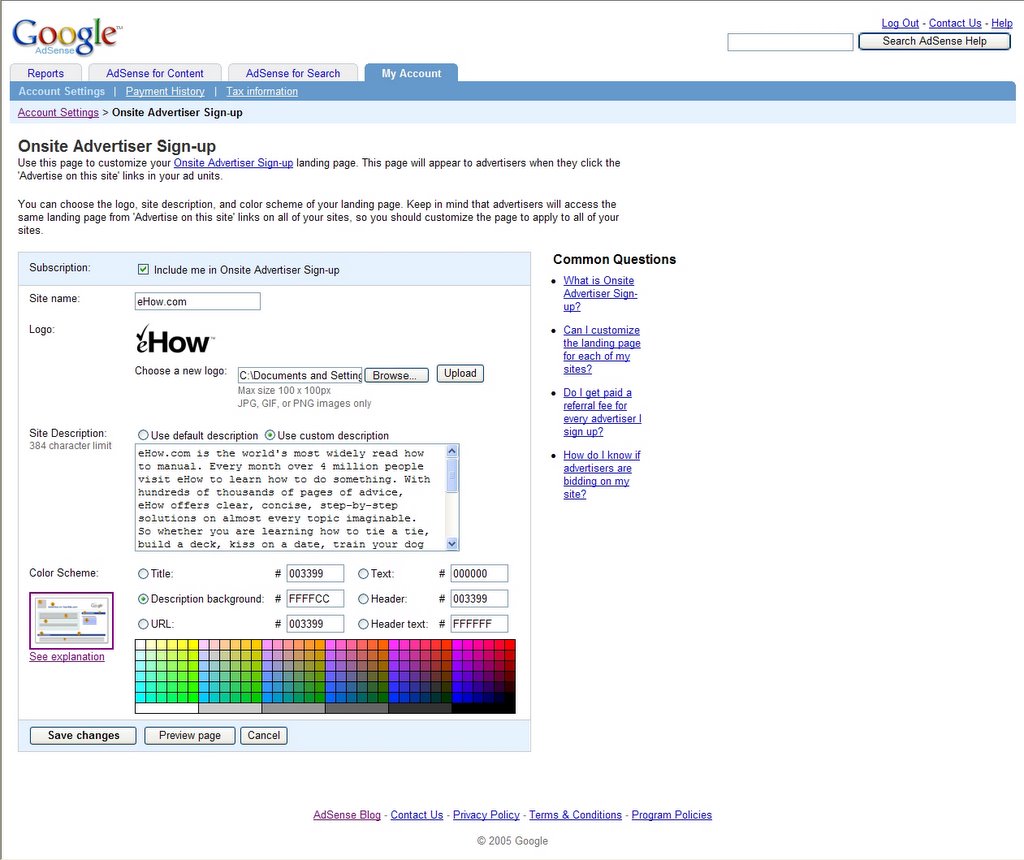The height and width of the screenshot is (860, 1024).
Task: Click the Browse button for the logo file
Action: (x=396, y=375)
